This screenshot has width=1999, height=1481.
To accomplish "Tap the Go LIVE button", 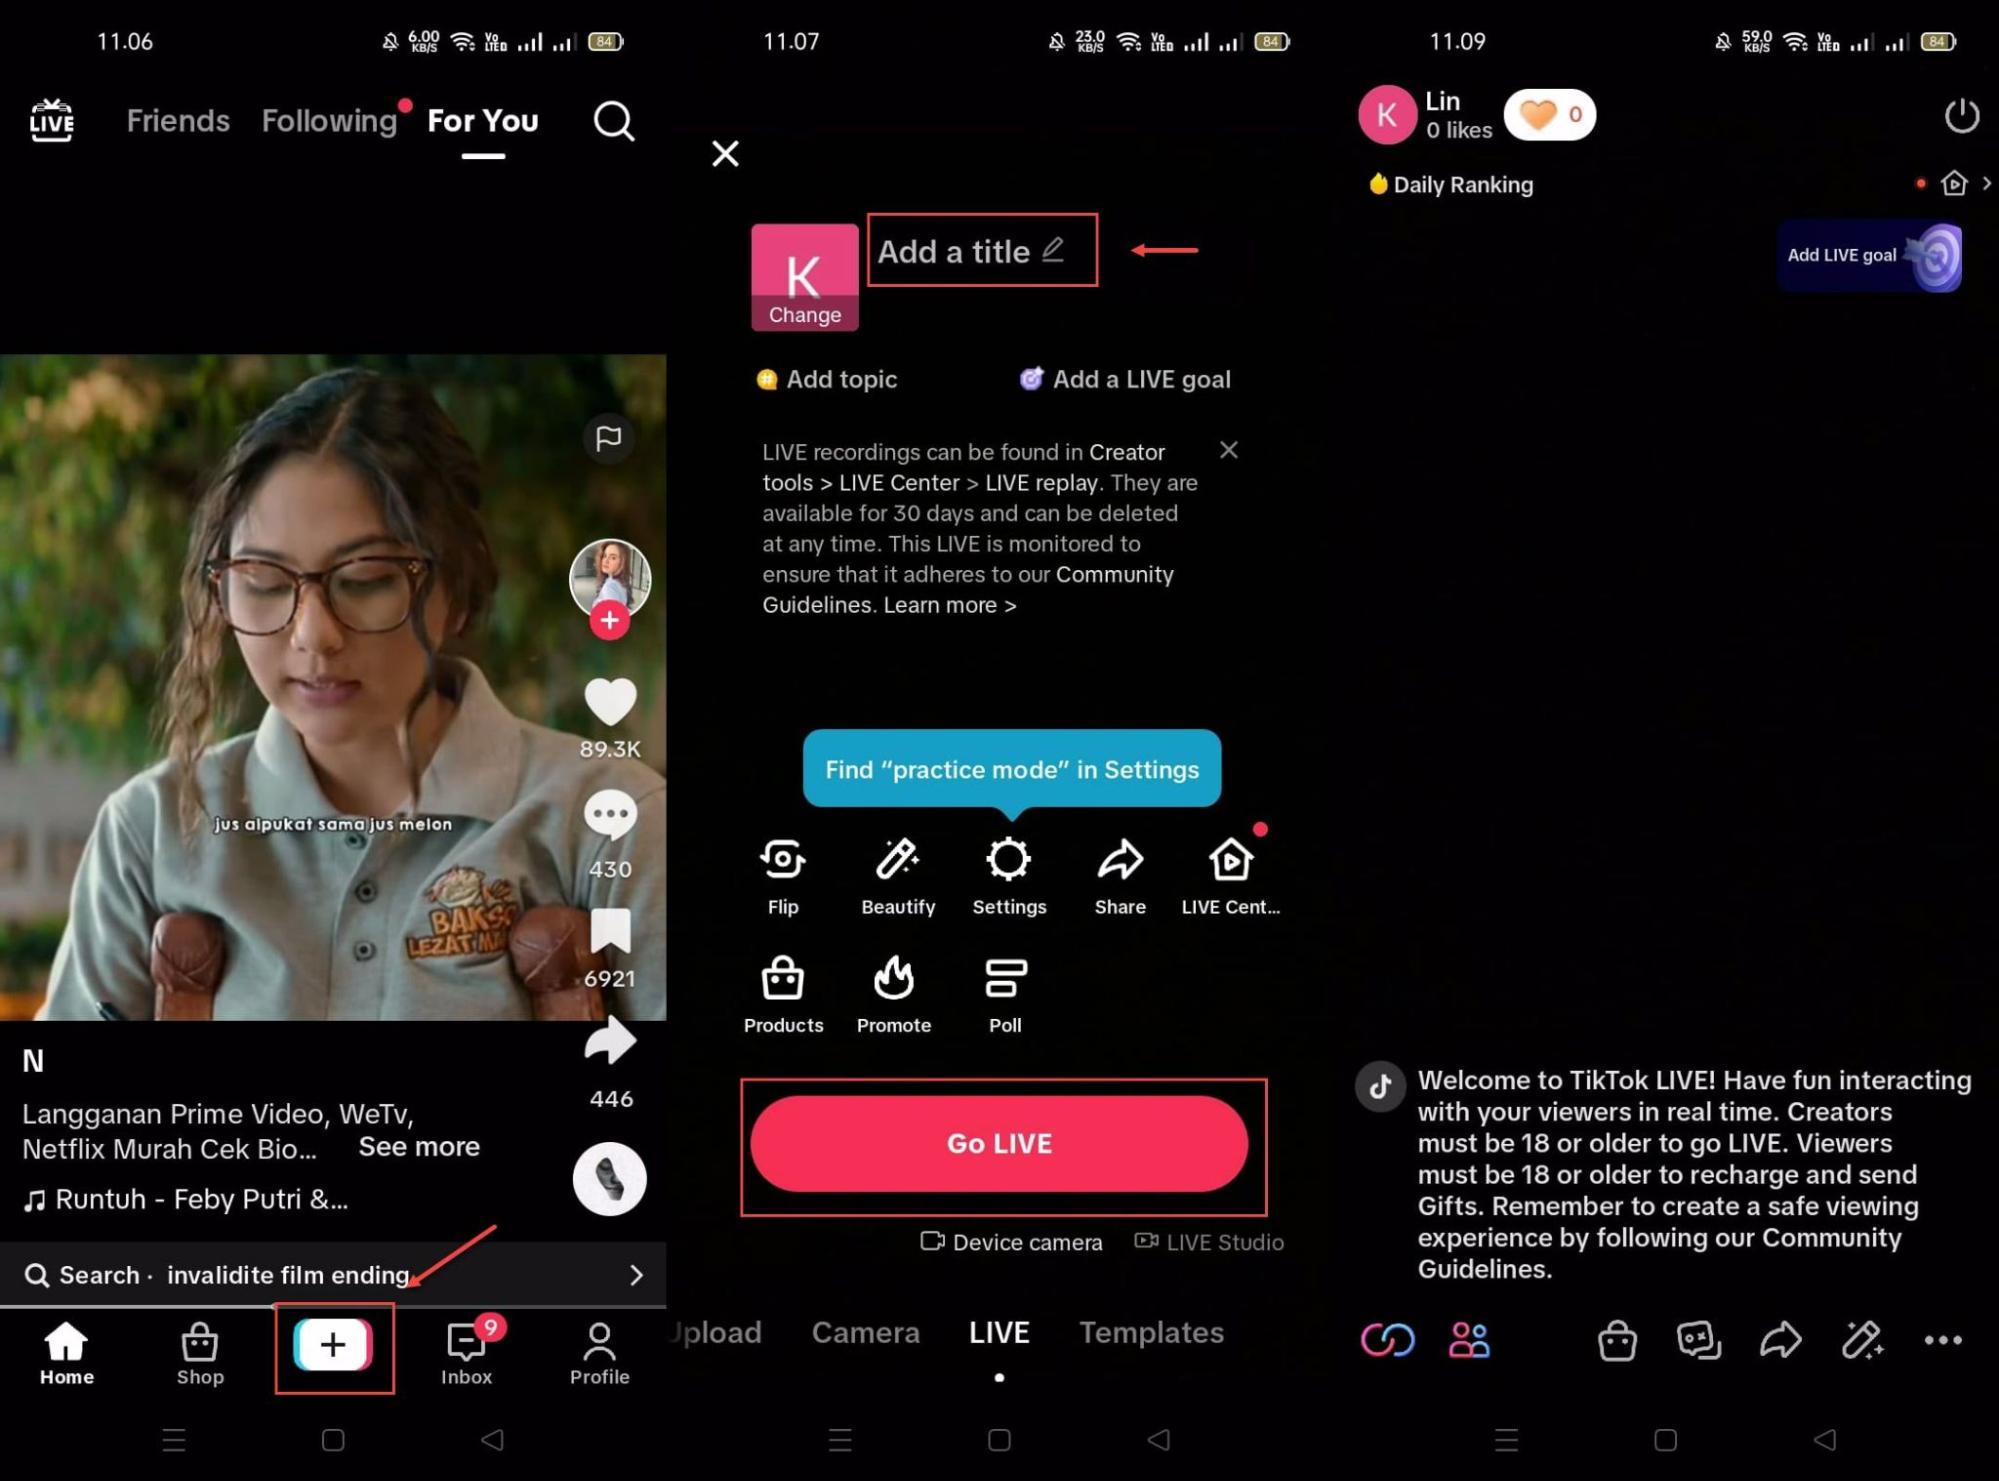I will click(1000, 1142).
